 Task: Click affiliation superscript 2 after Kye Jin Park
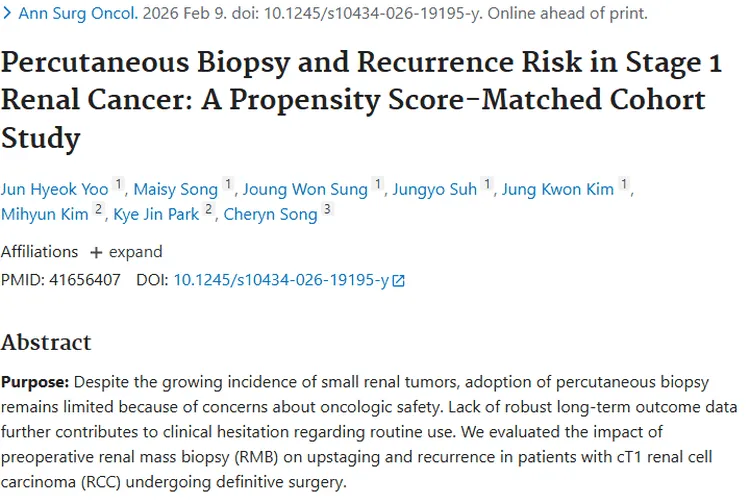pyautogui.click(x=209, y=209)
